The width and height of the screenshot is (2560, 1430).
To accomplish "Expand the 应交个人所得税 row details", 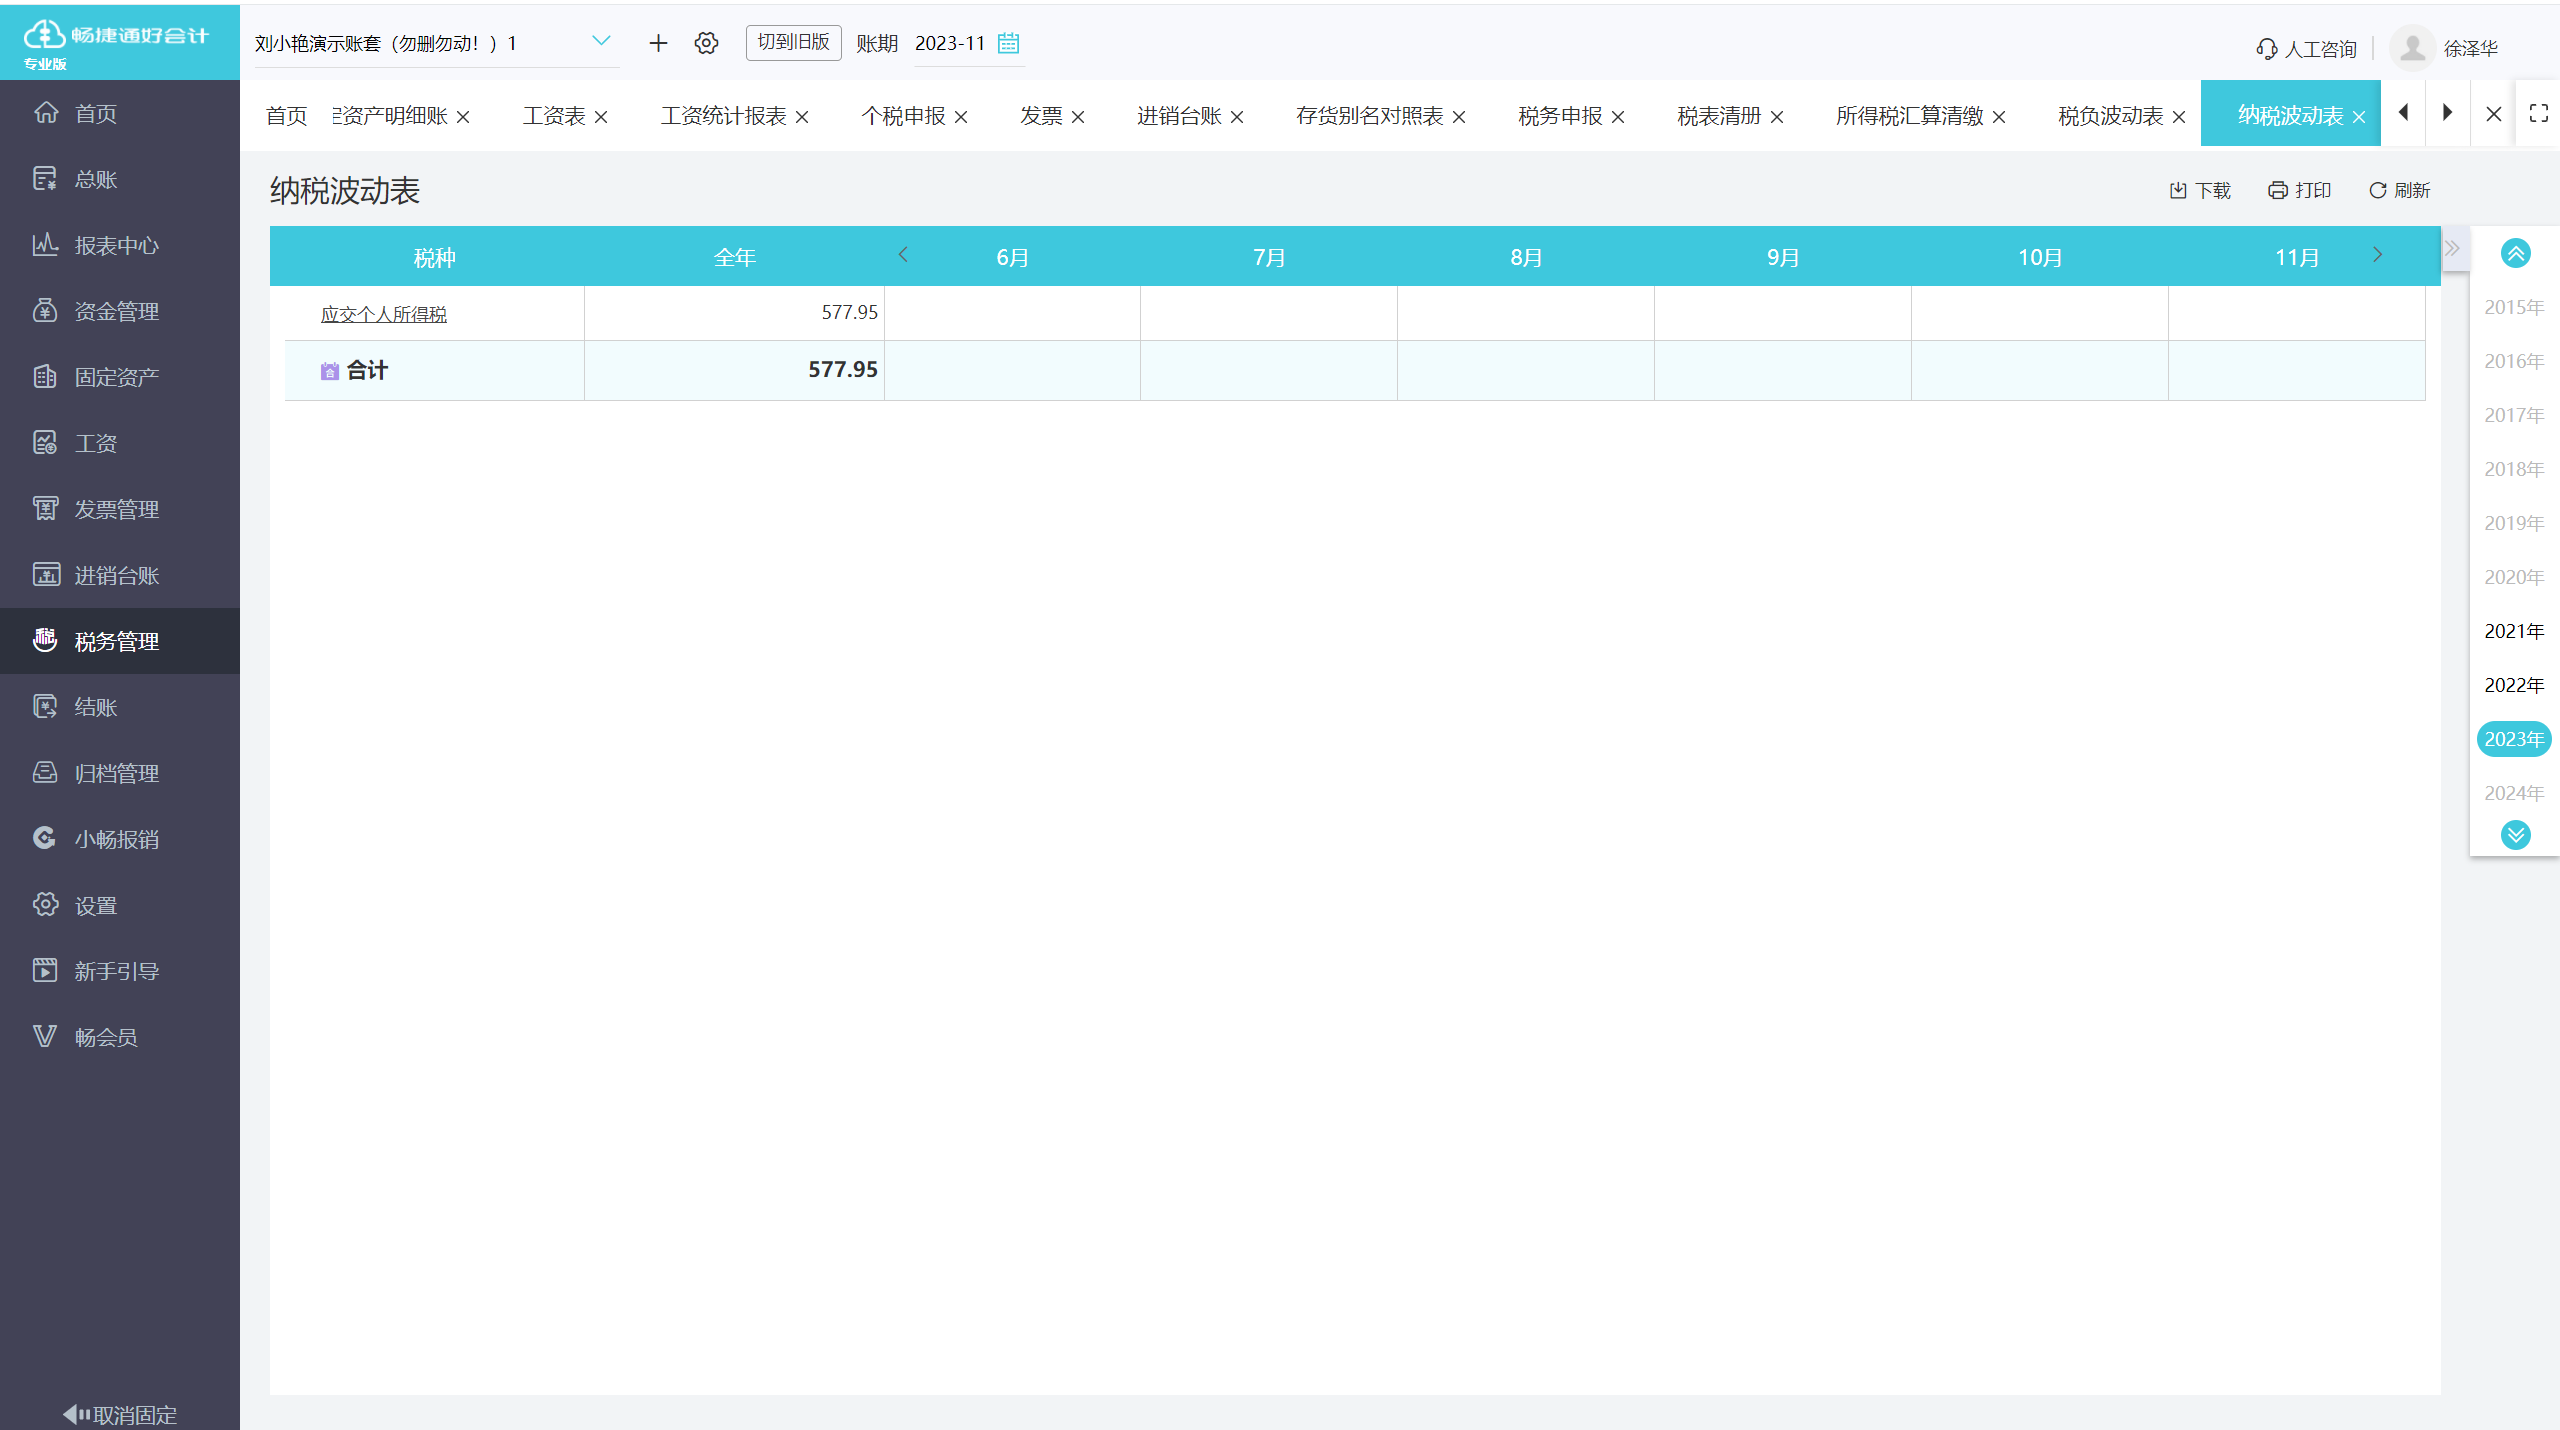I will [383, 311].
